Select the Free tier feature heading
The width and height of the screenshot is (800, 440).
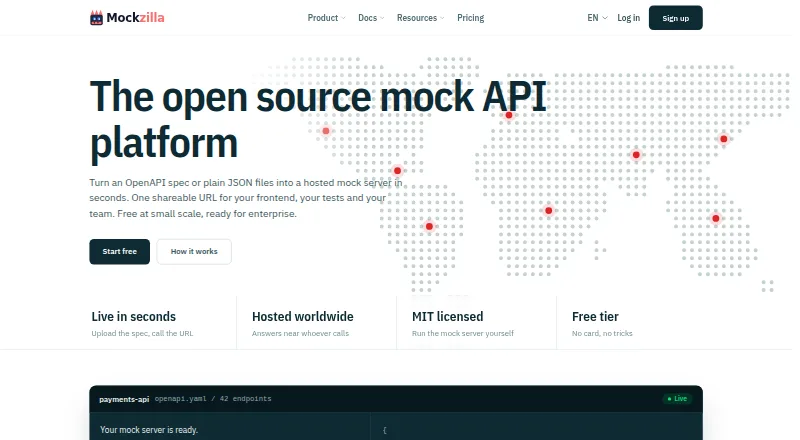tap(595, 316)
